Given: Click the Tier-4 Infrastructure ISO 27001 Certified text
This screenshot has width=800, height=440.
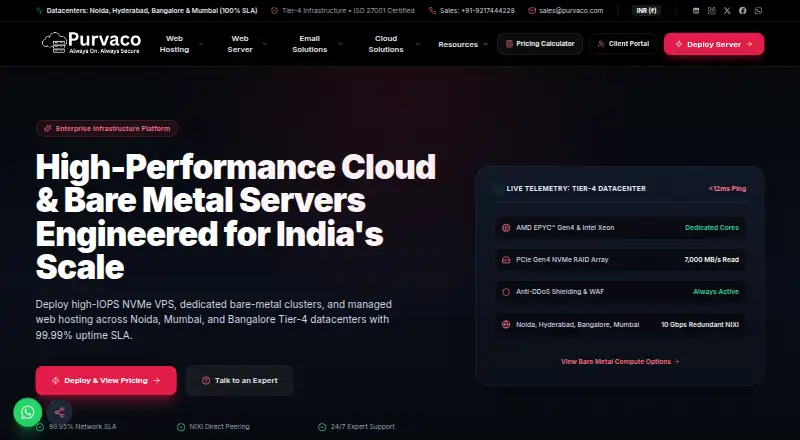Looking at the screenshot, I should tap(348, 11).
